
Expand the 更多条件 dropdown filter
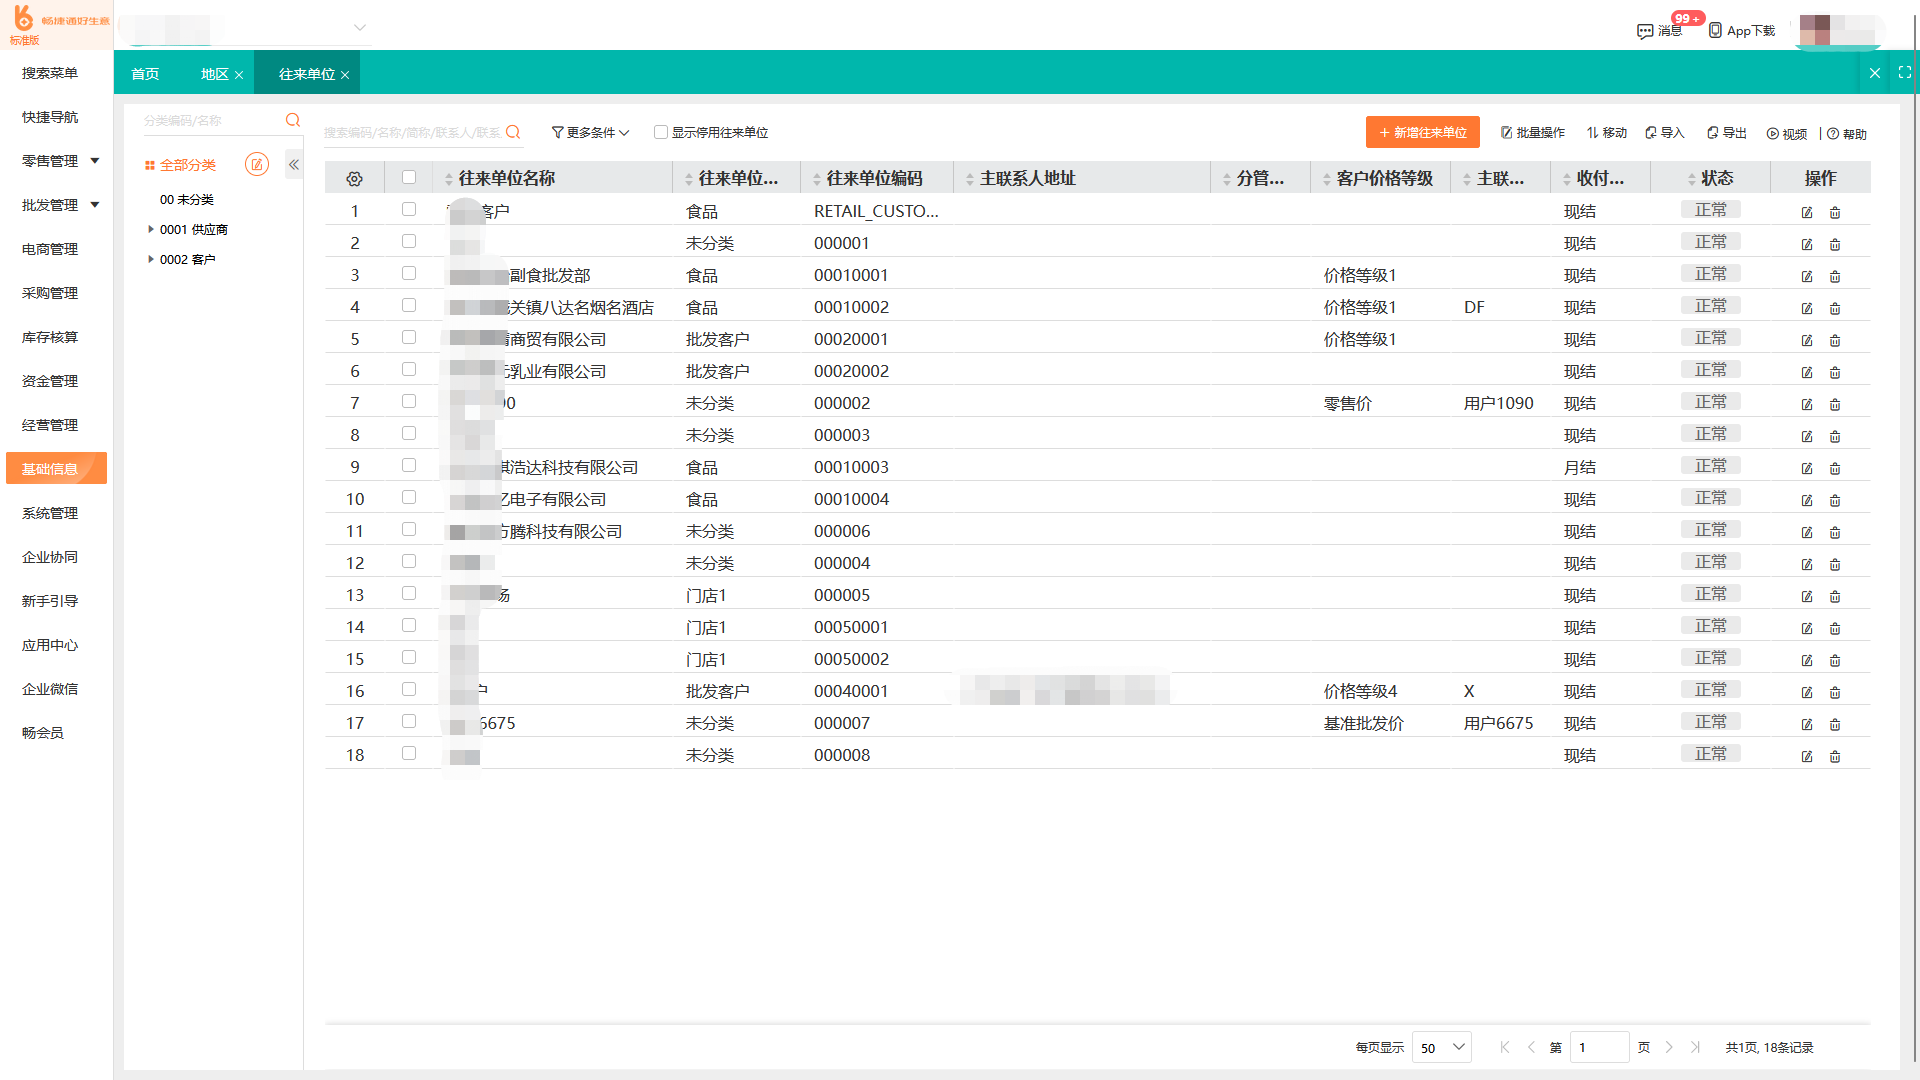tap(592, 131)
